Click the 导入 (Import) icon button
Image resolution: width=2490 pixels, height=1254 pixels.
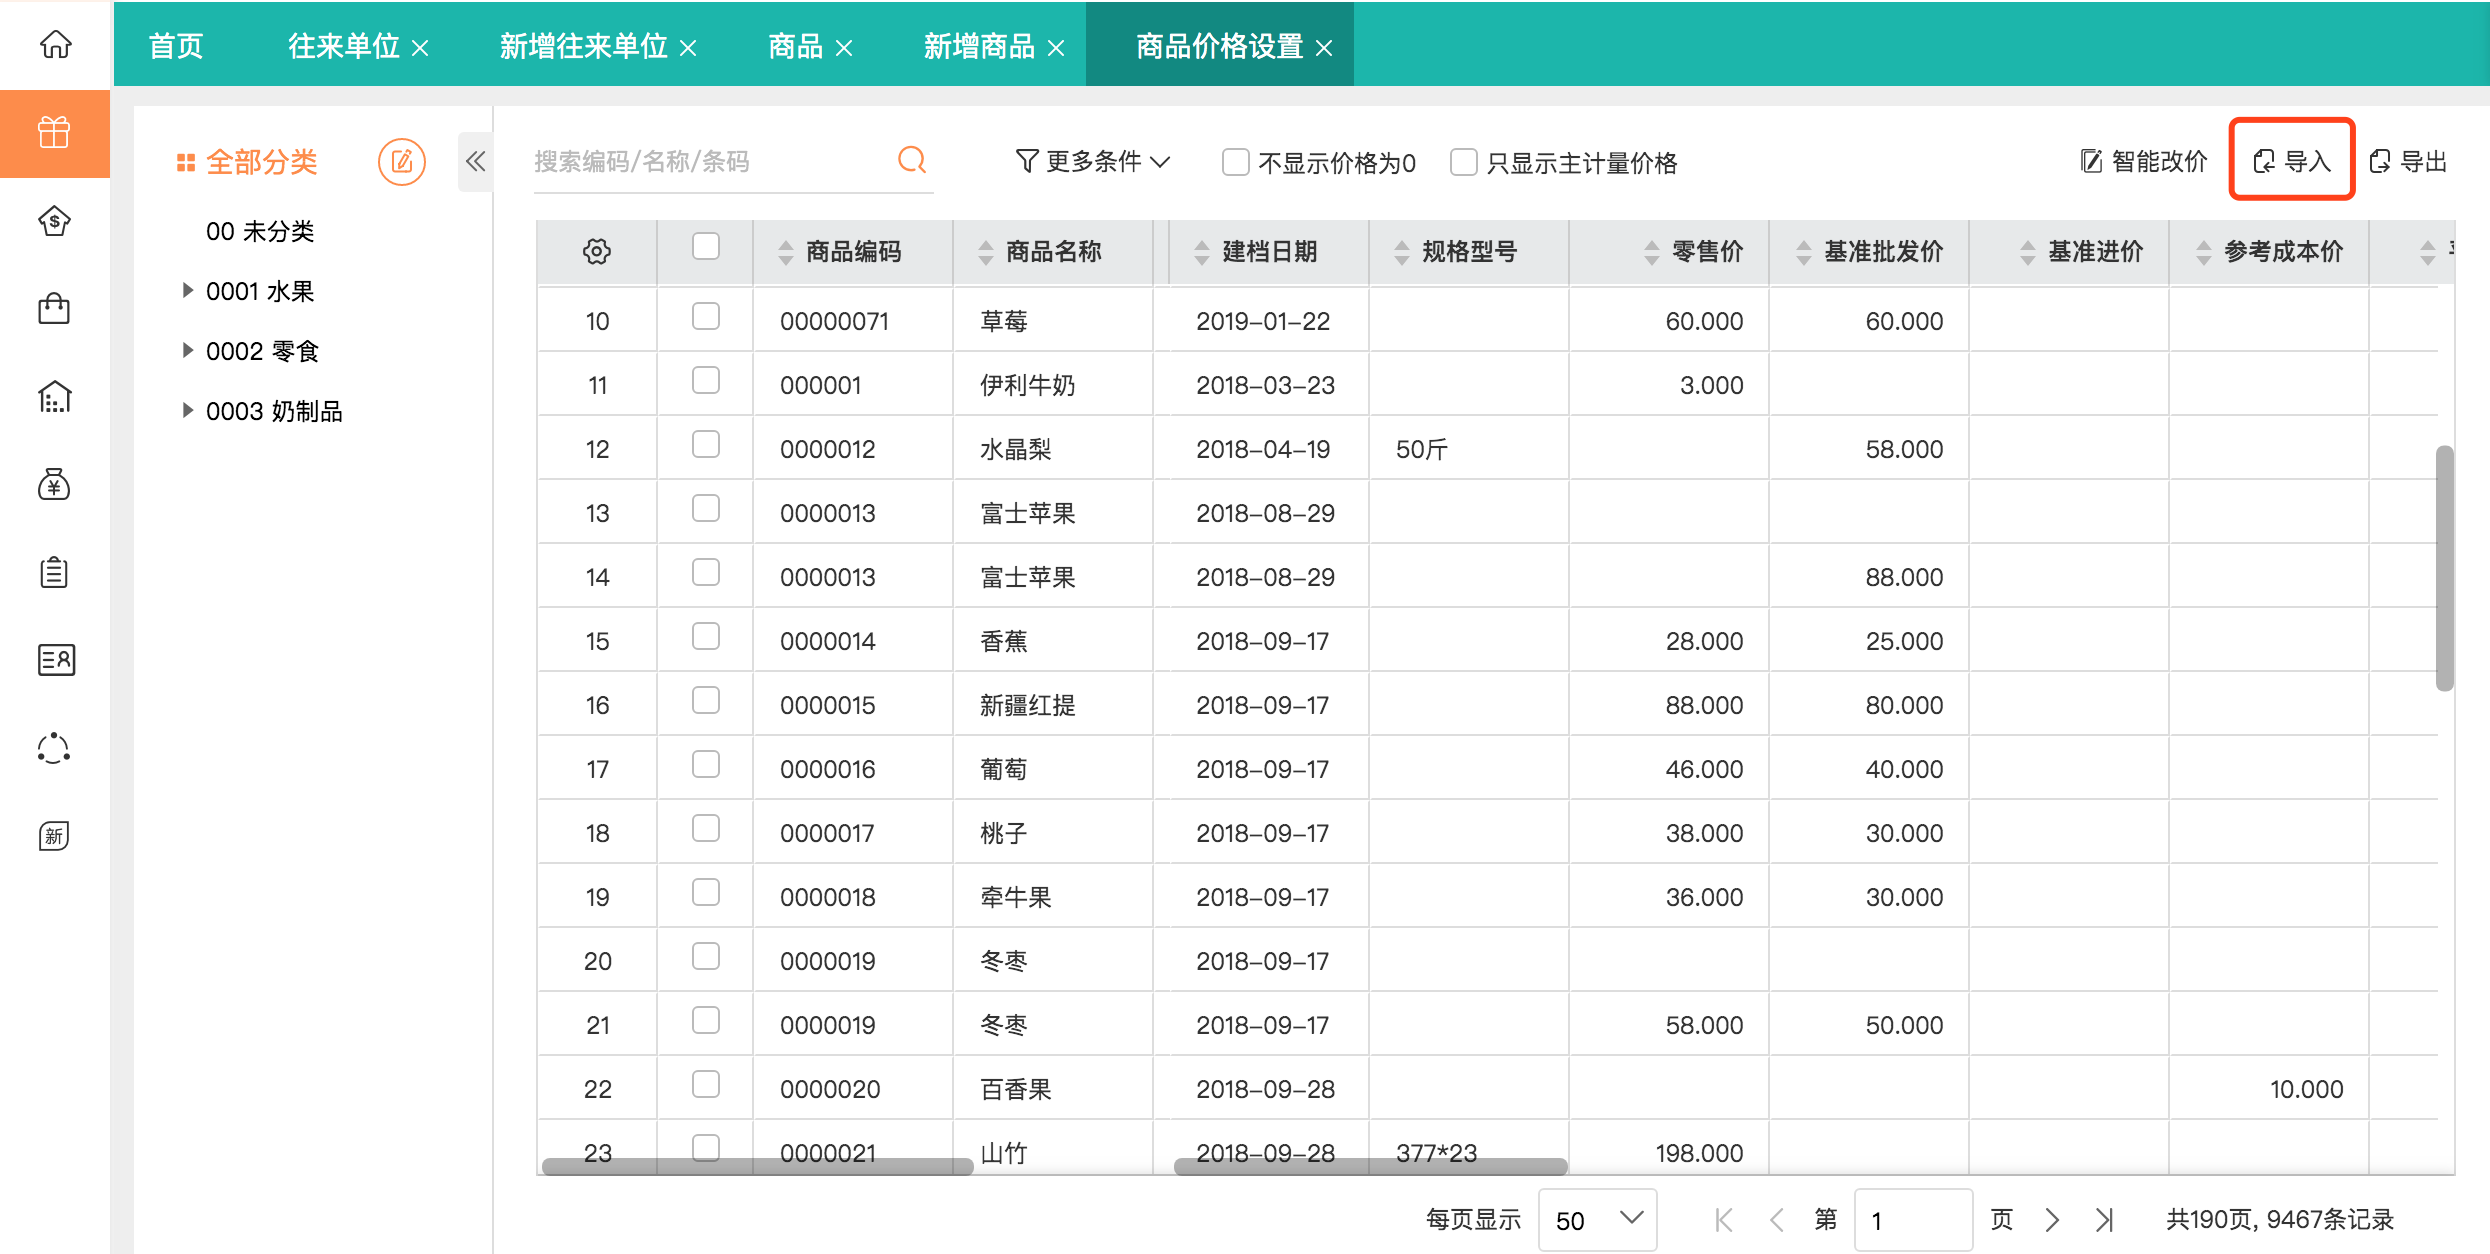2292,158
